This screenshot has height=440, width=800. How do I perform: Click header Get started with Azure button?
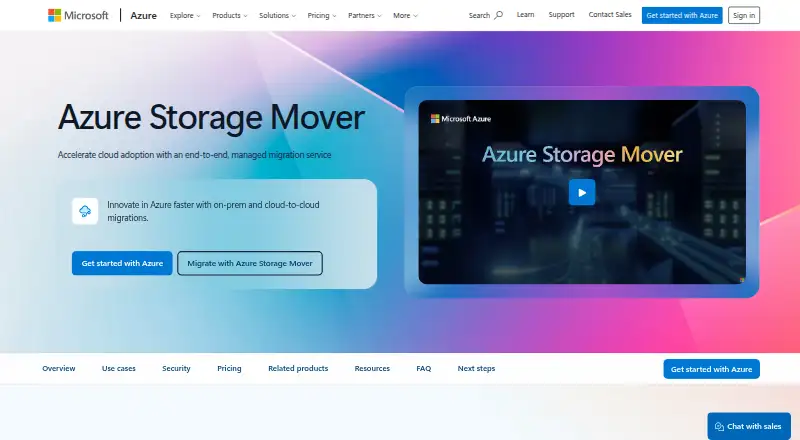(682, 15)
